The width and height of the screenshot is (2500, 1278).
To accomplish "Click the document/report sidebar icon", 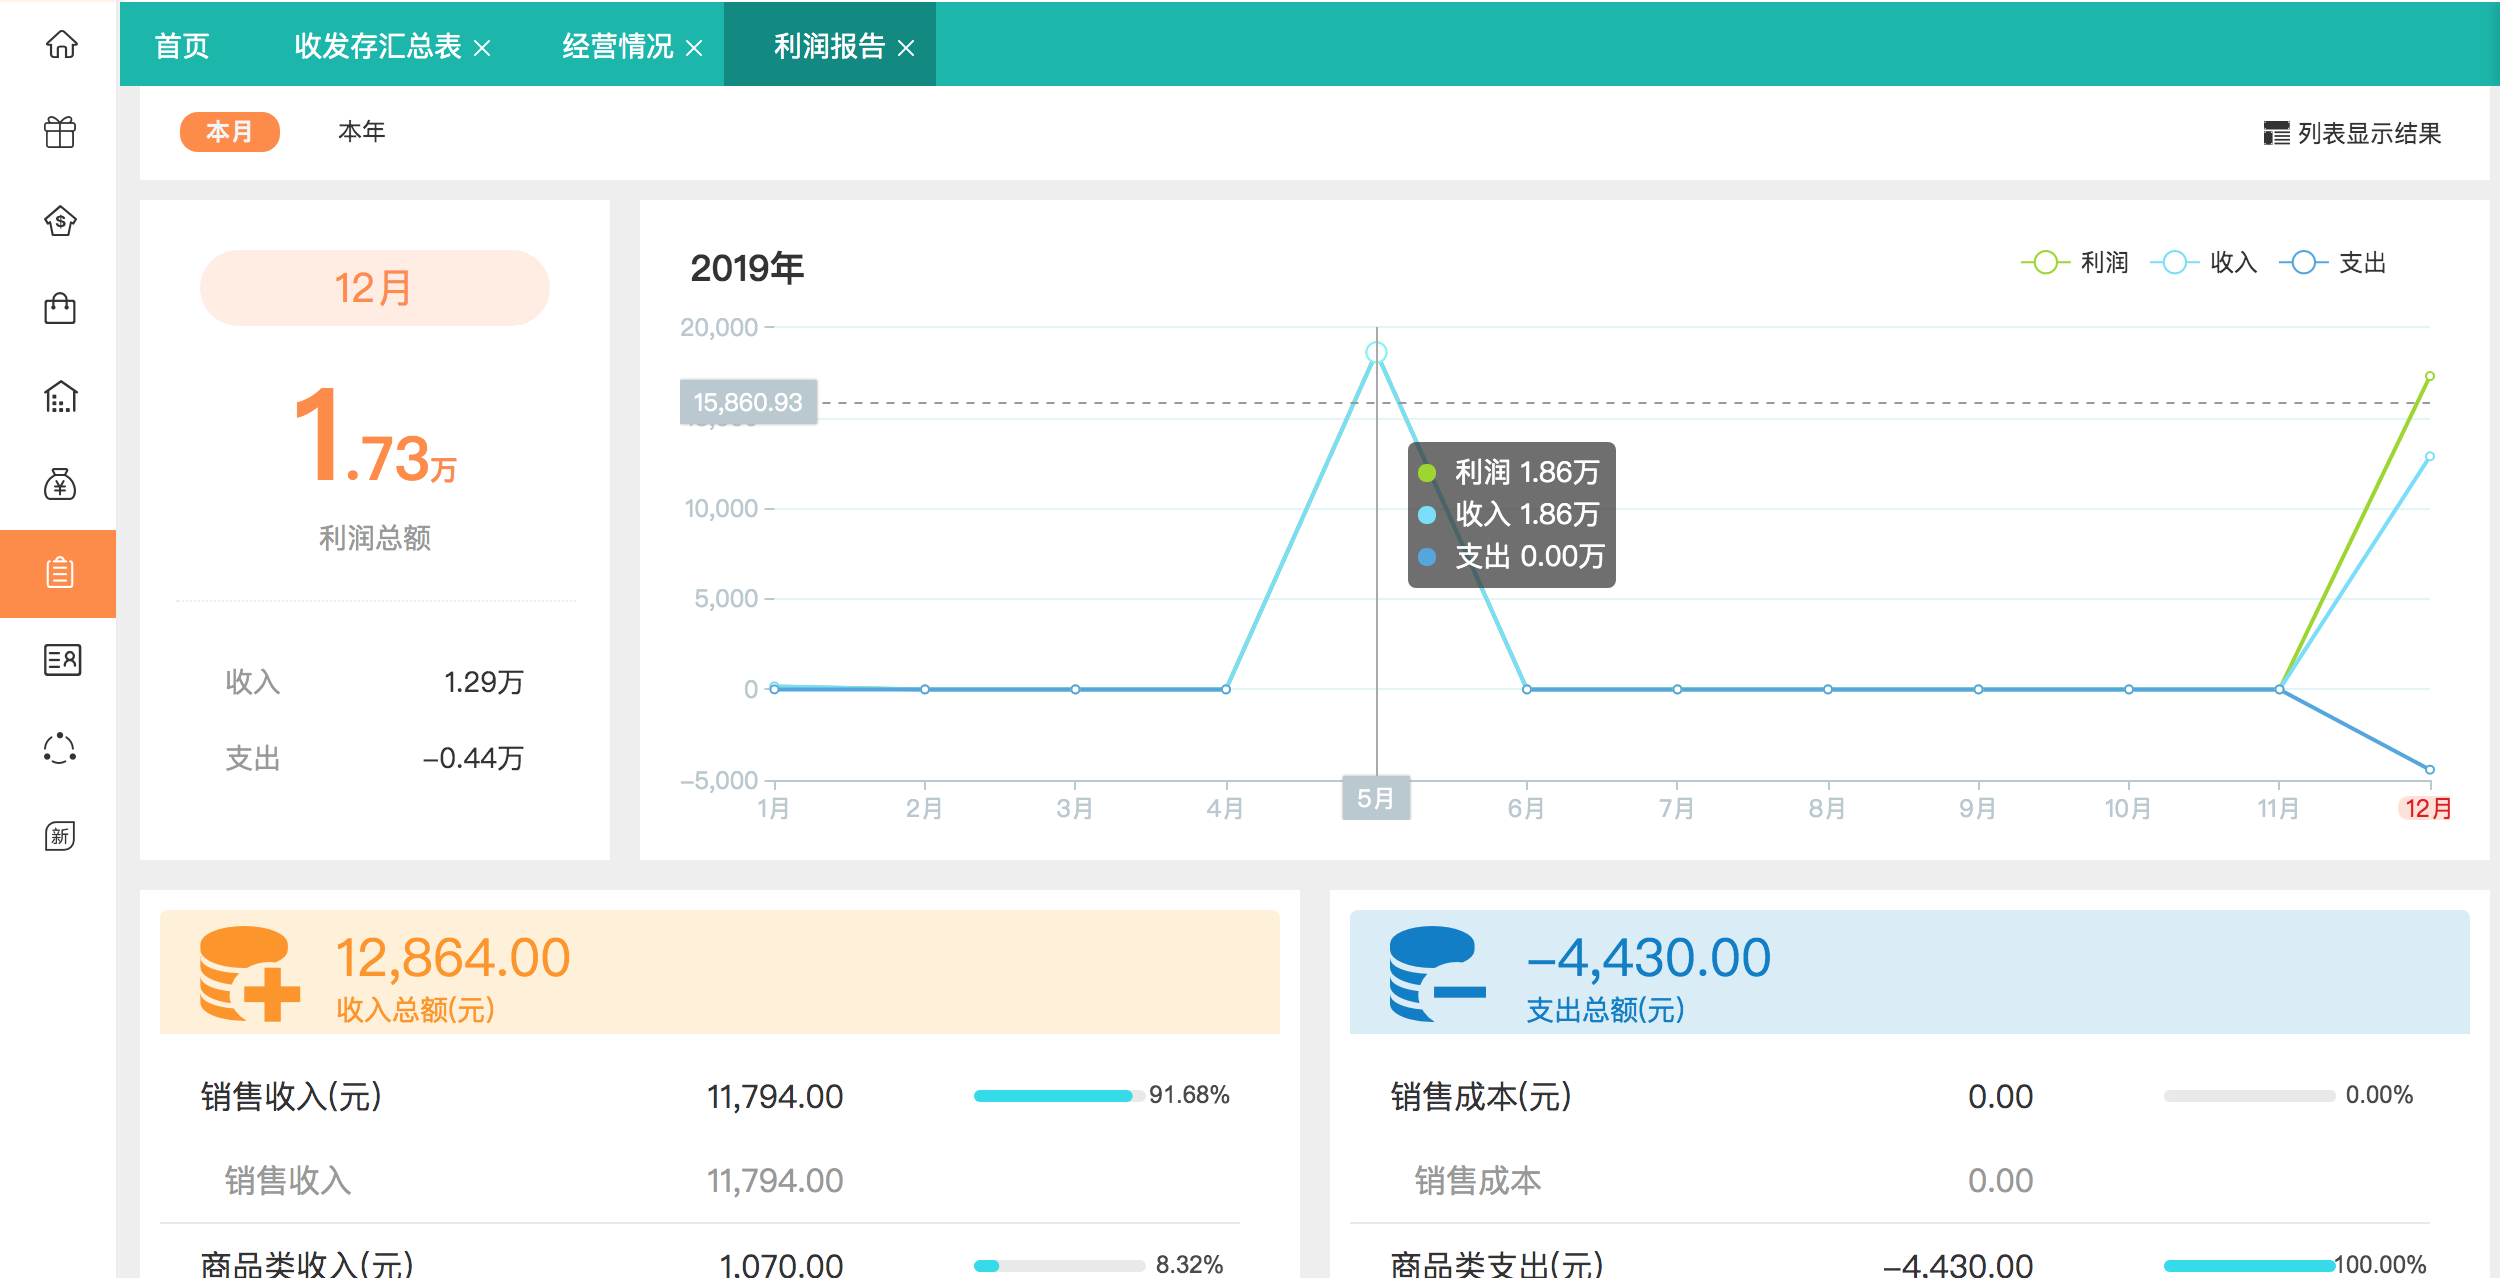I will pos(62,572).
